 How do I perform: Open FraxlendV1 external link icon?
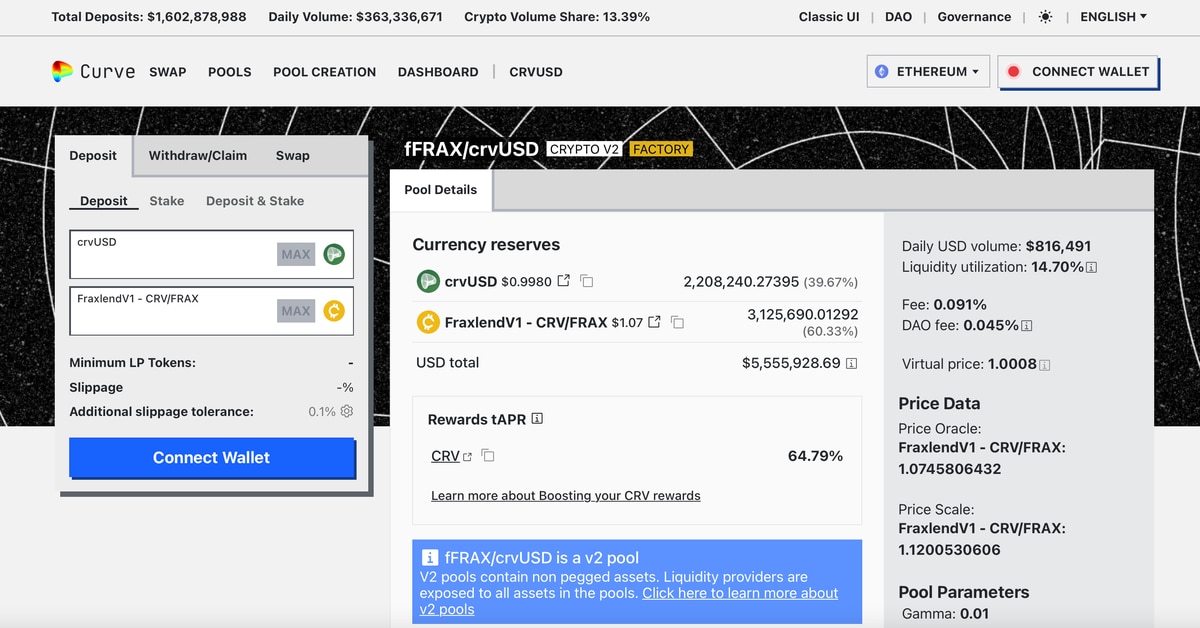[655, 322]
